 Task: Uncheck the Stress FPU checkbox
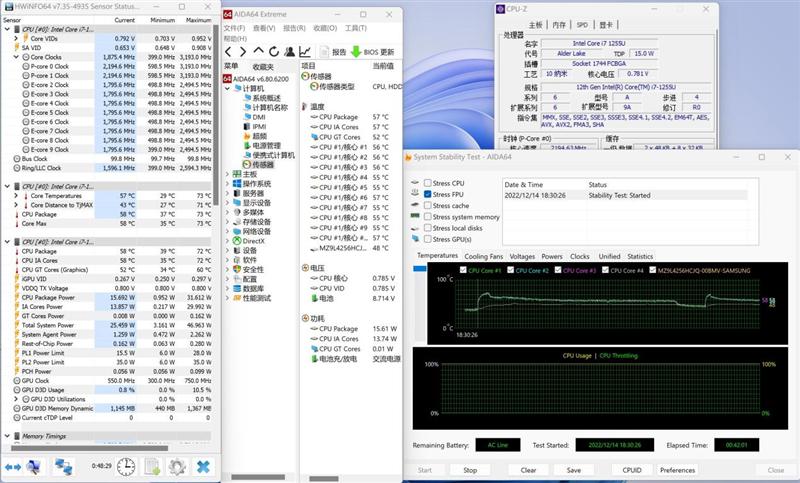pyautogui.click(x=428, y=195)
